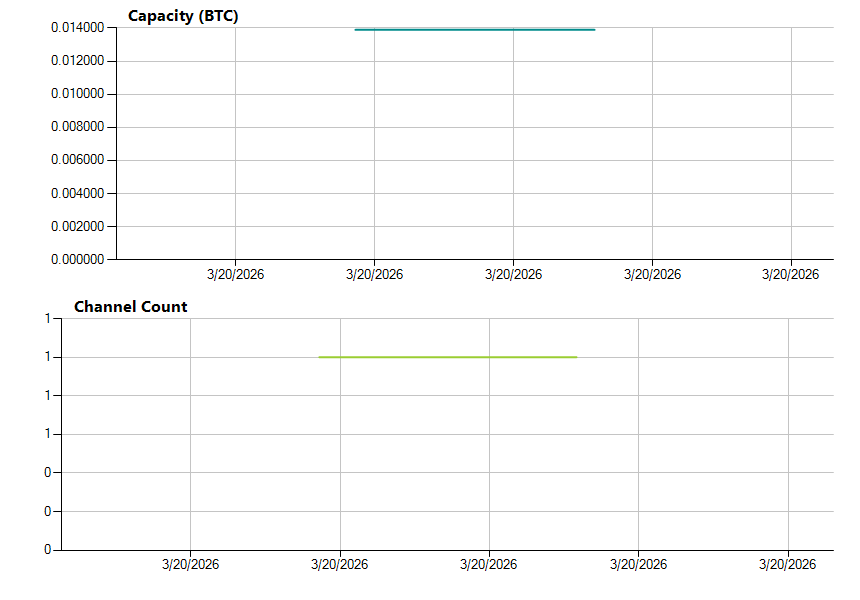The width and height of the screenshot is (860, 600).
Task: Pick the middle date label under Channel Count chart
Action: [x=488, y=564]
